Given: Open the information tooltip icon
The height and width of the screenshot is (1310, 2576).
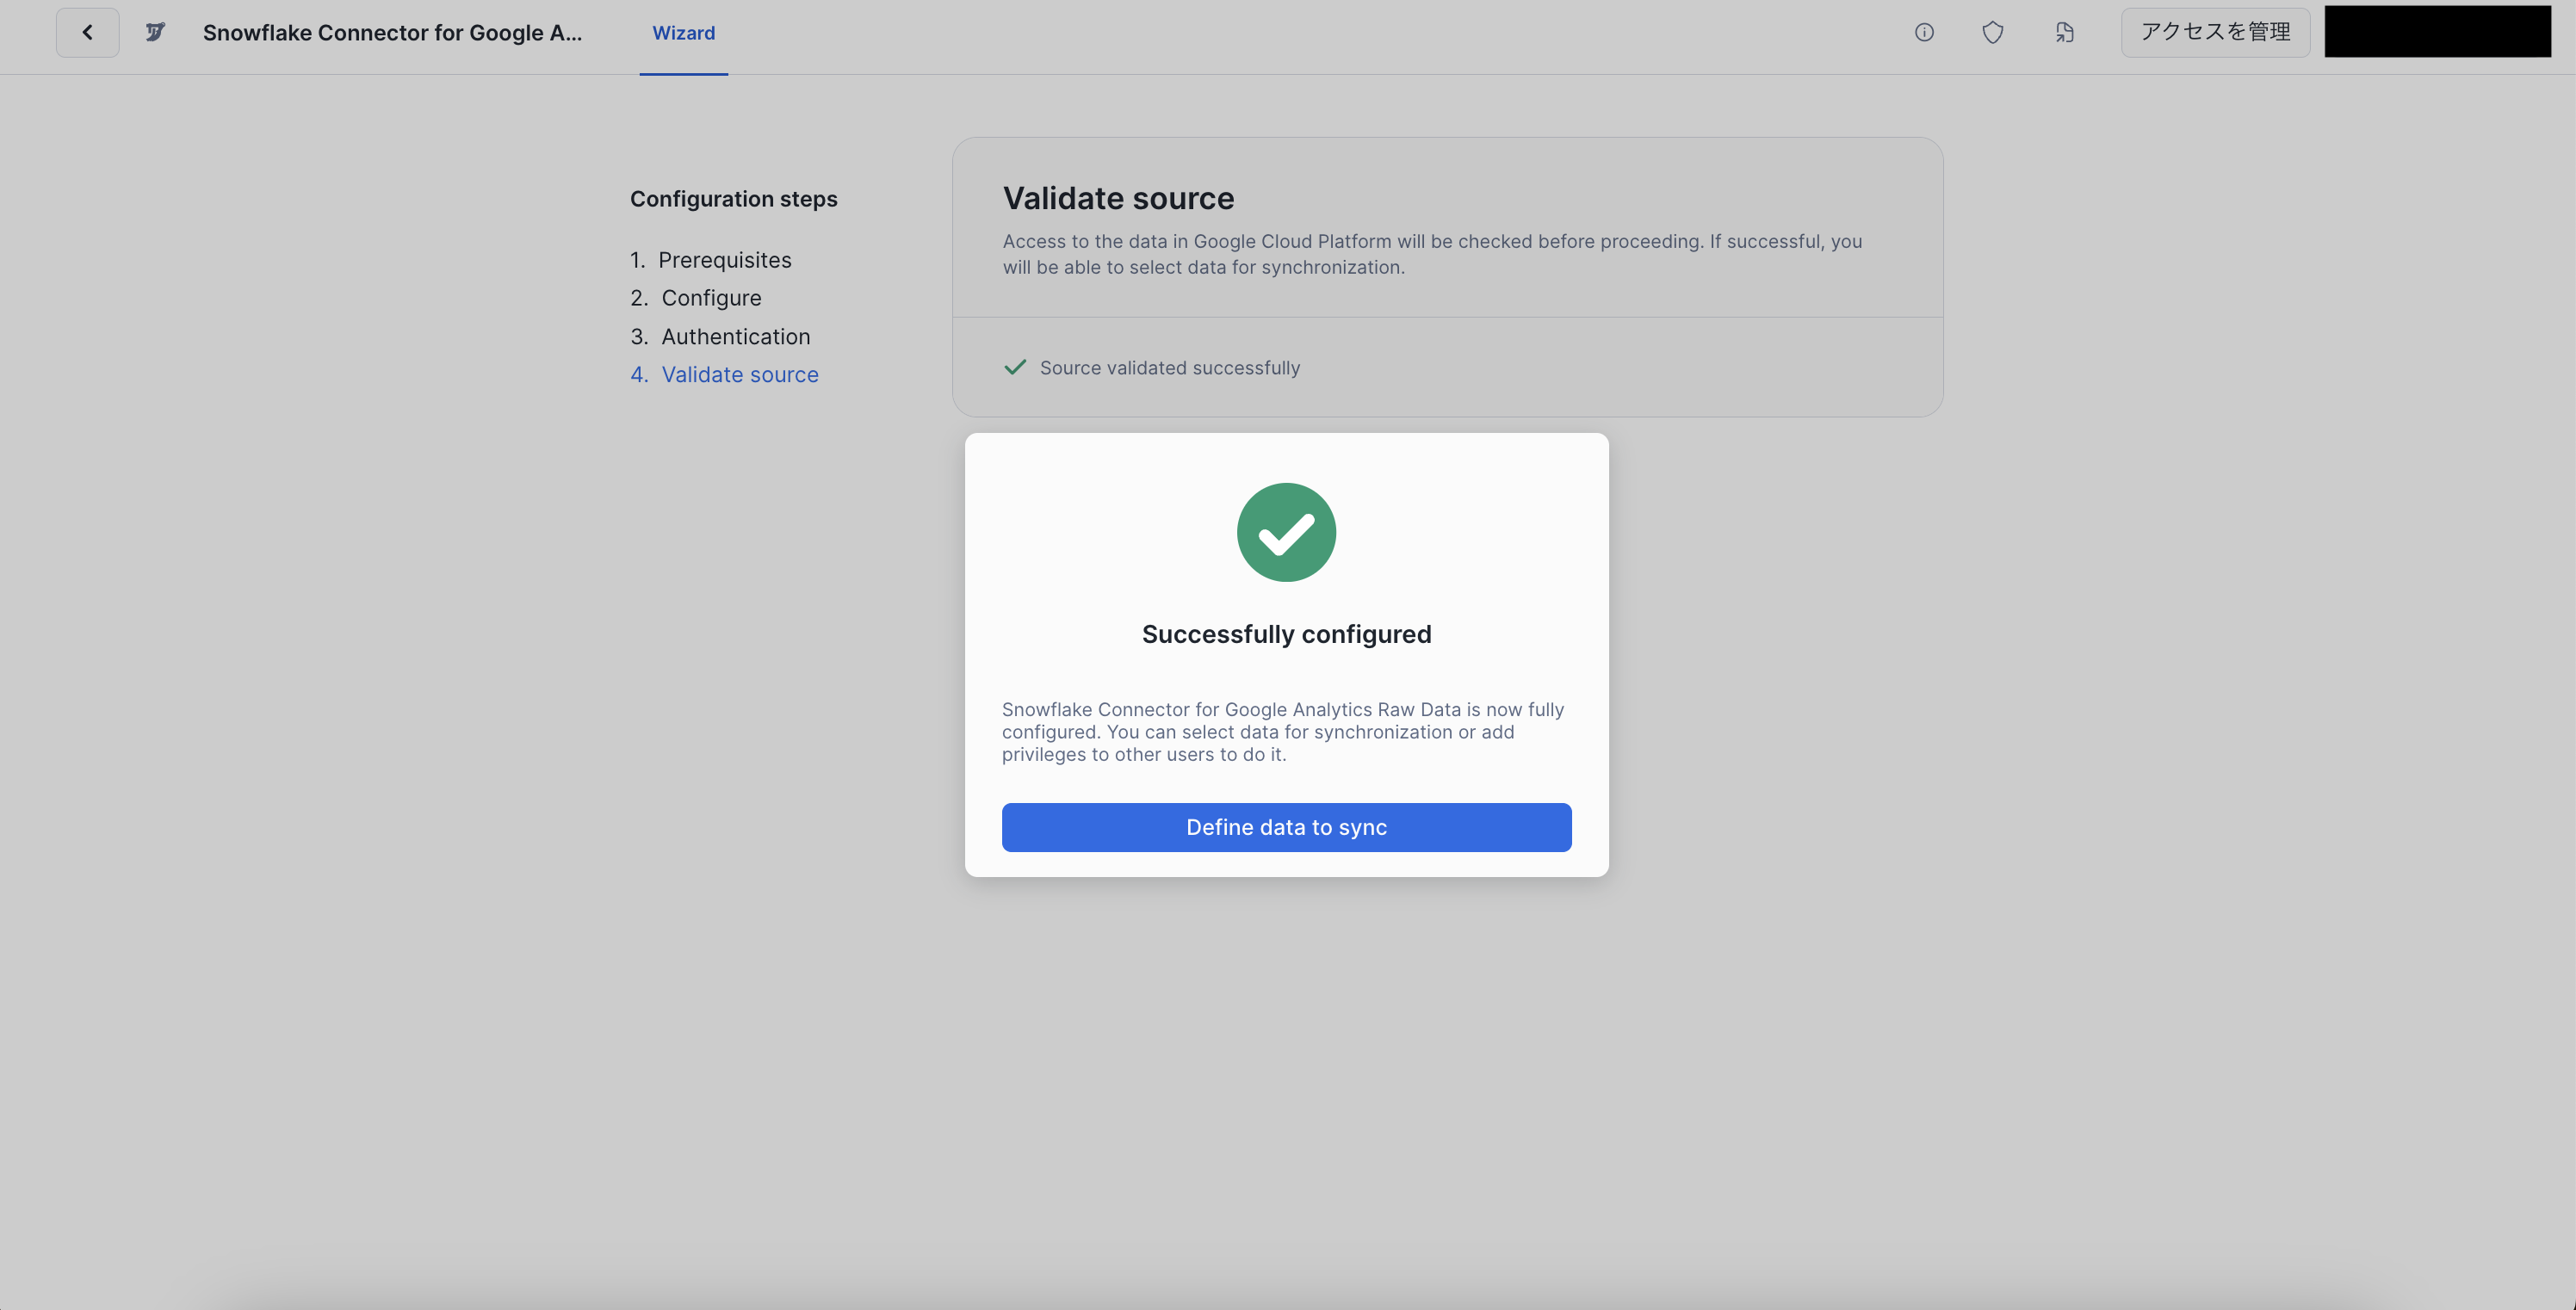Looking at the screenshot, I should pos(1924,30).
